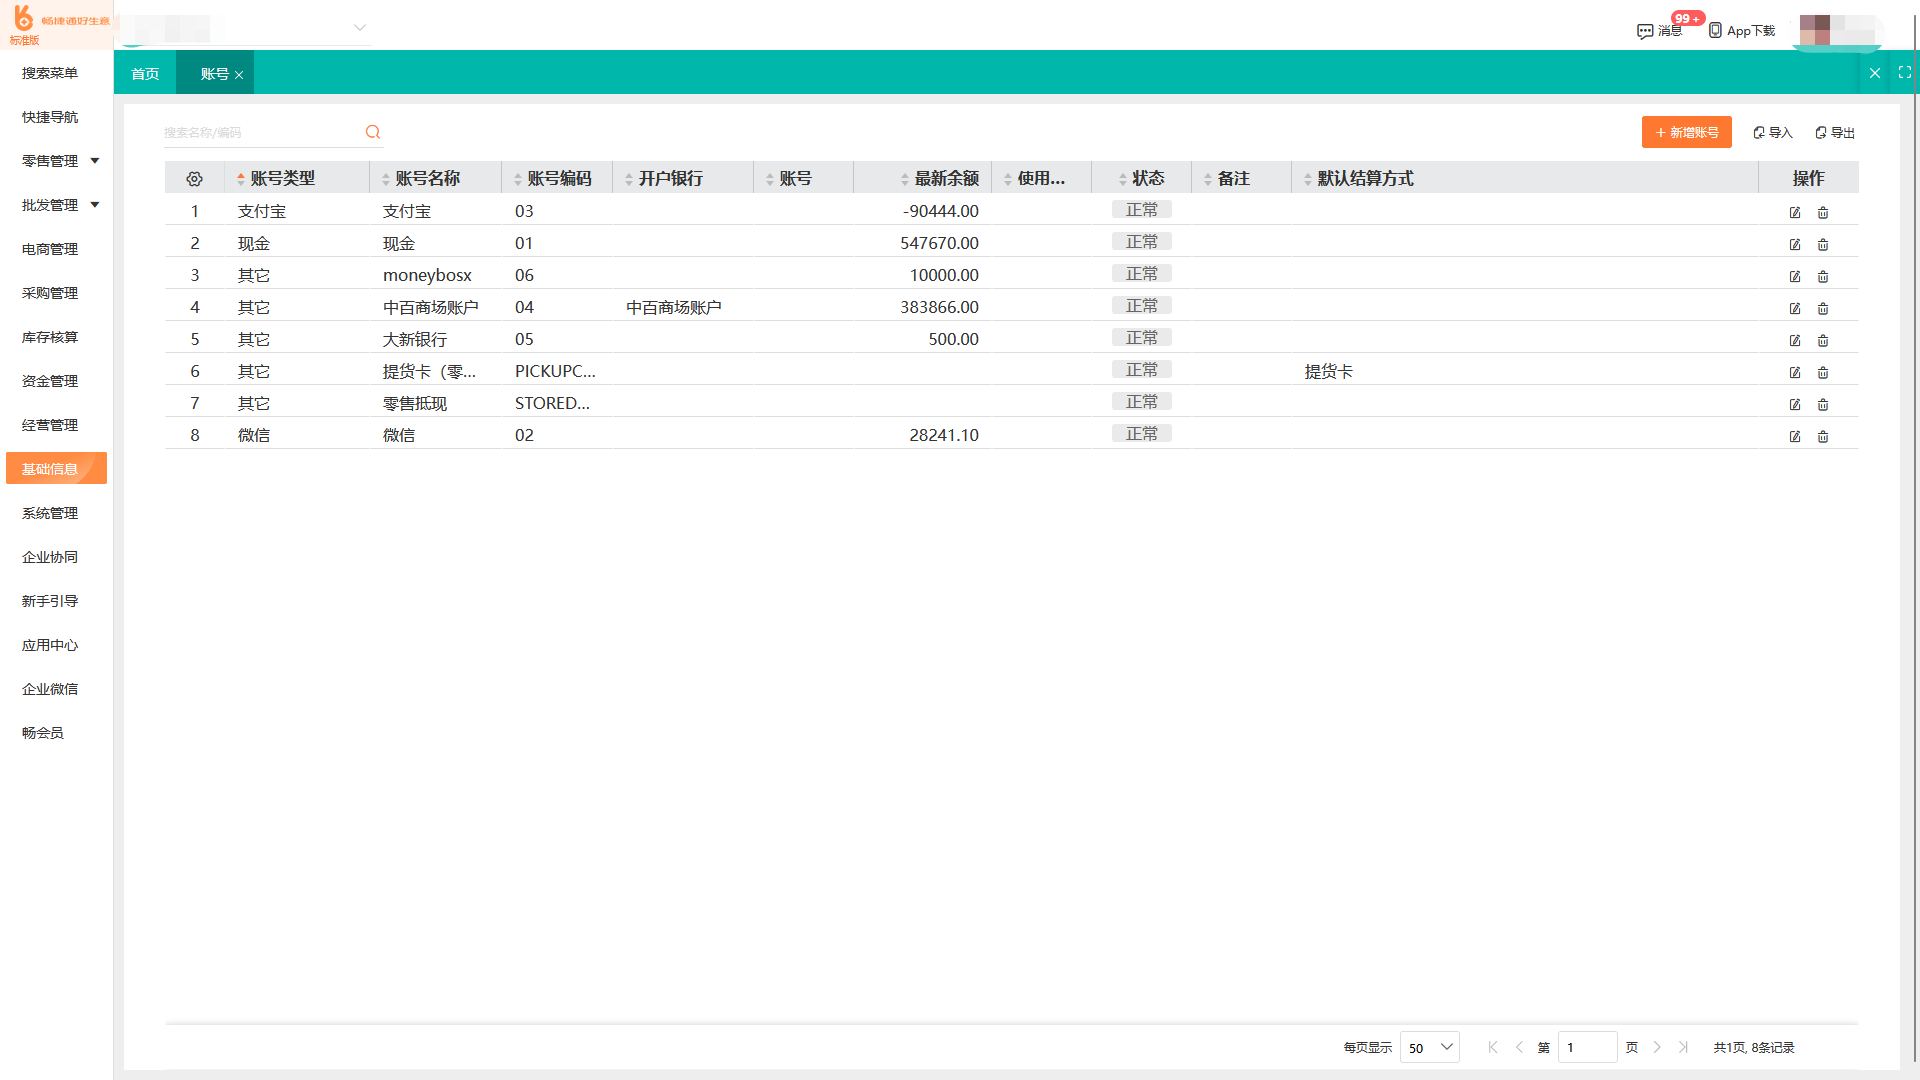This screenshot has width=1920, height=1080.
Task: Click the edit icon for 支付宝 account
Action: (x=1795, y=211)
